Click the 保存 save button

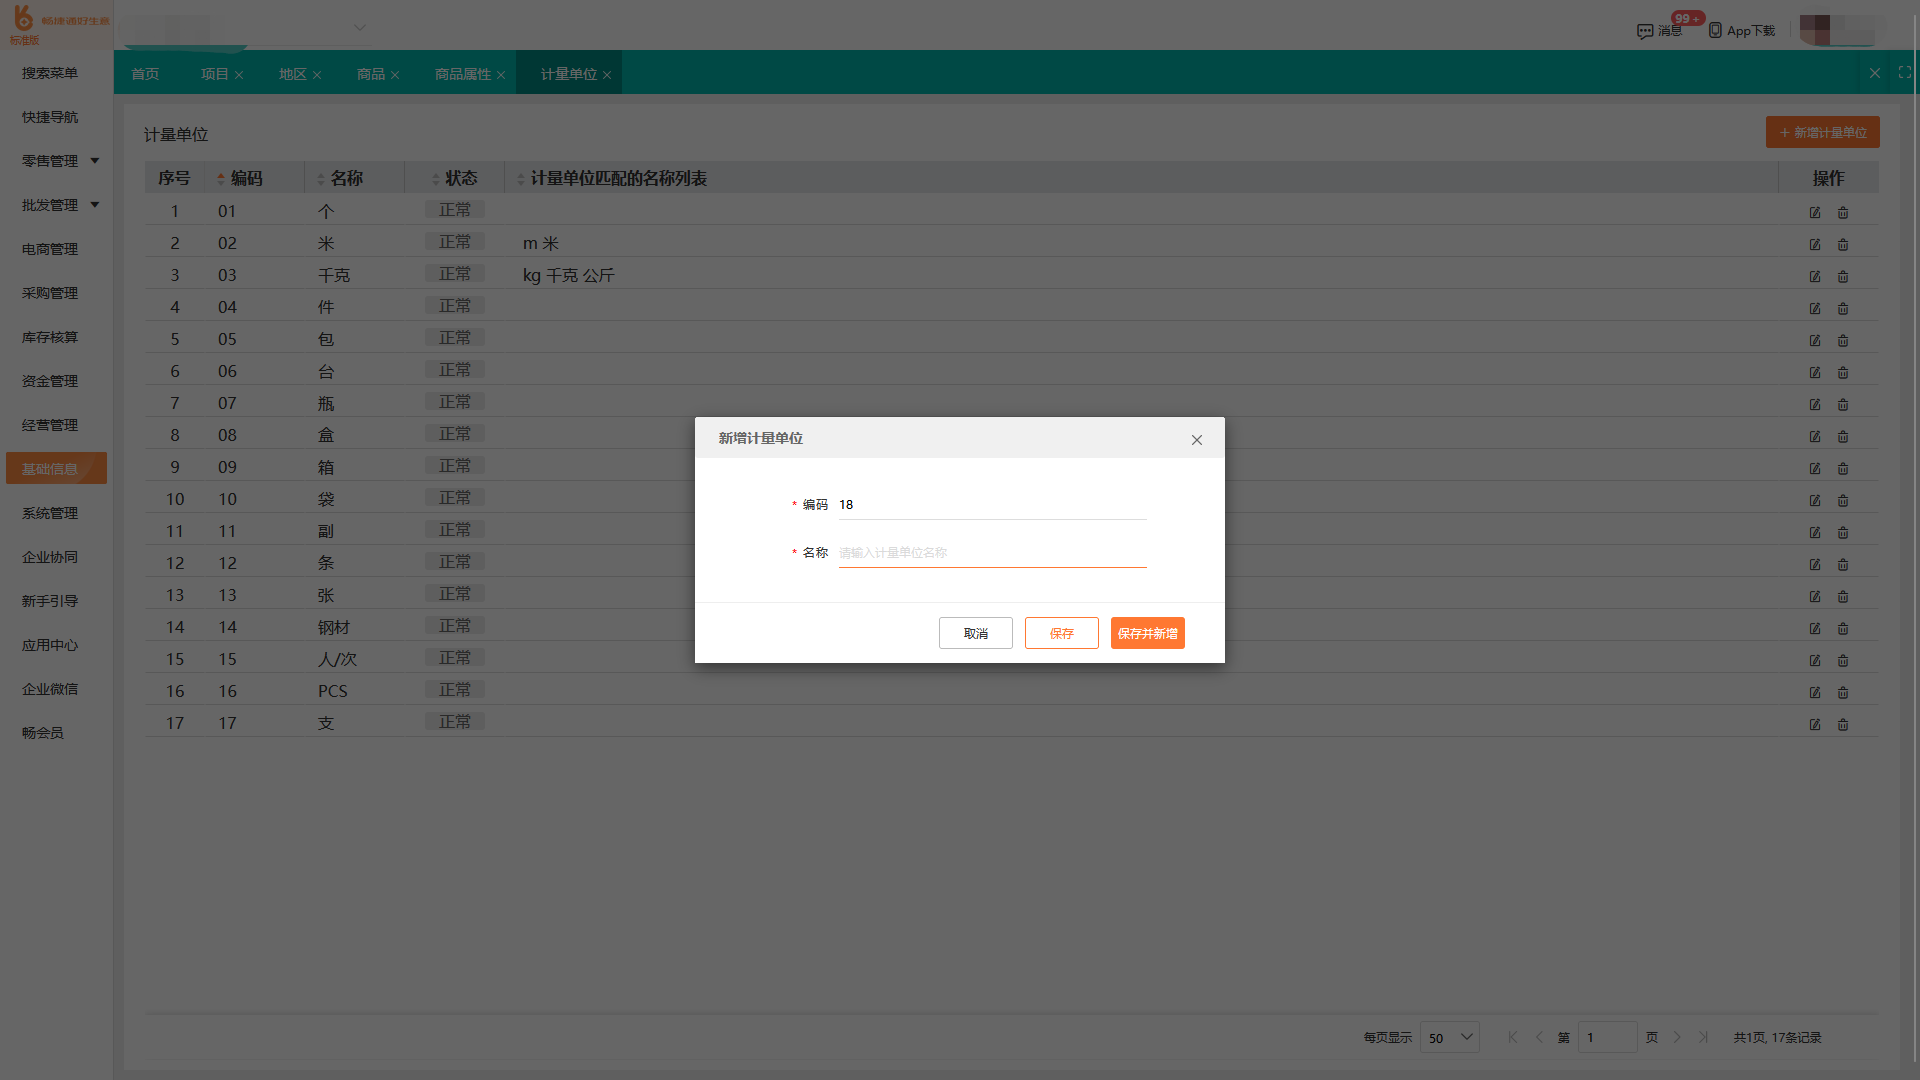pos(1062,633)
